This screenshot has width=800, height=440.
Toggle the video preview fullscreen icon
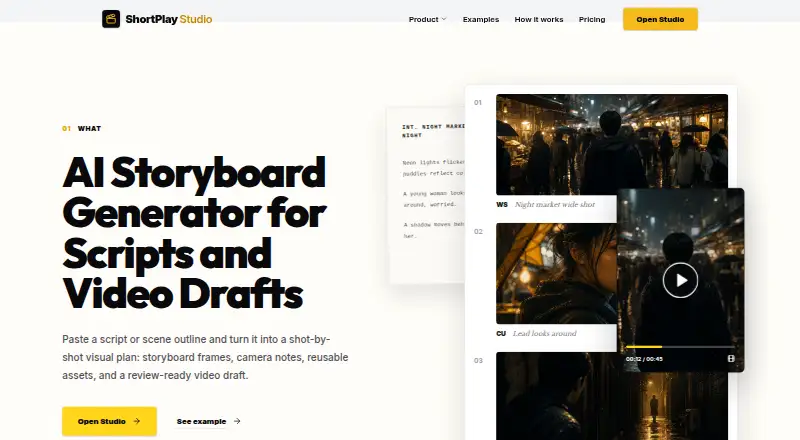pos(731,359)
